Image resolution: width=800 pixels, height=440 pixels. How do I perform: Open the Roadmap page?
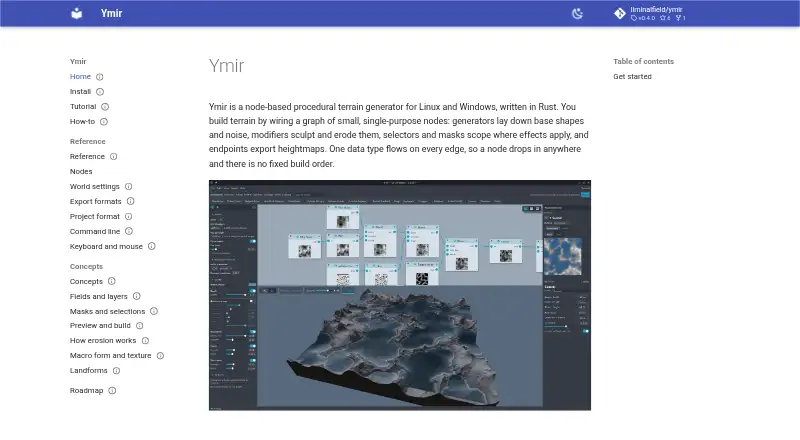pos(86,390)
